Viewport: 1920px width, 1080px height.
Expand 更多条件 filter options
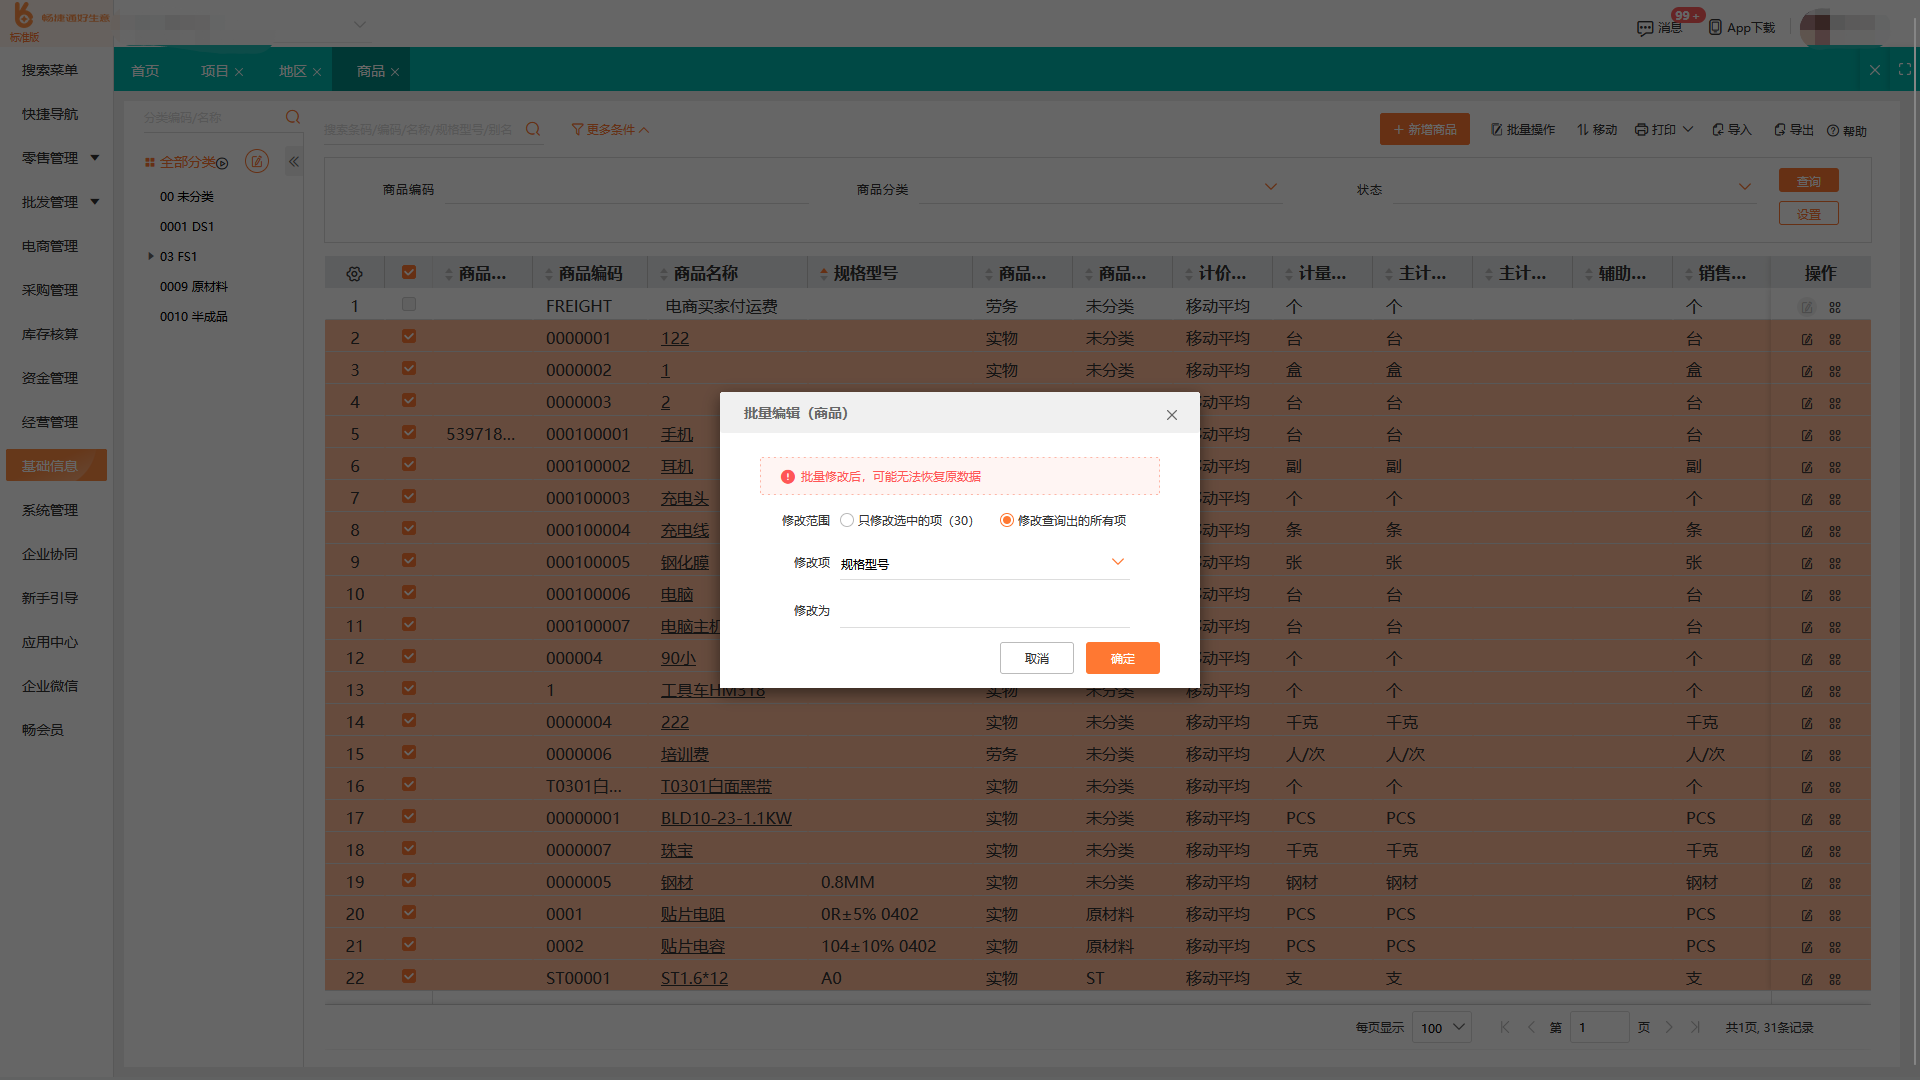(611, 128)
